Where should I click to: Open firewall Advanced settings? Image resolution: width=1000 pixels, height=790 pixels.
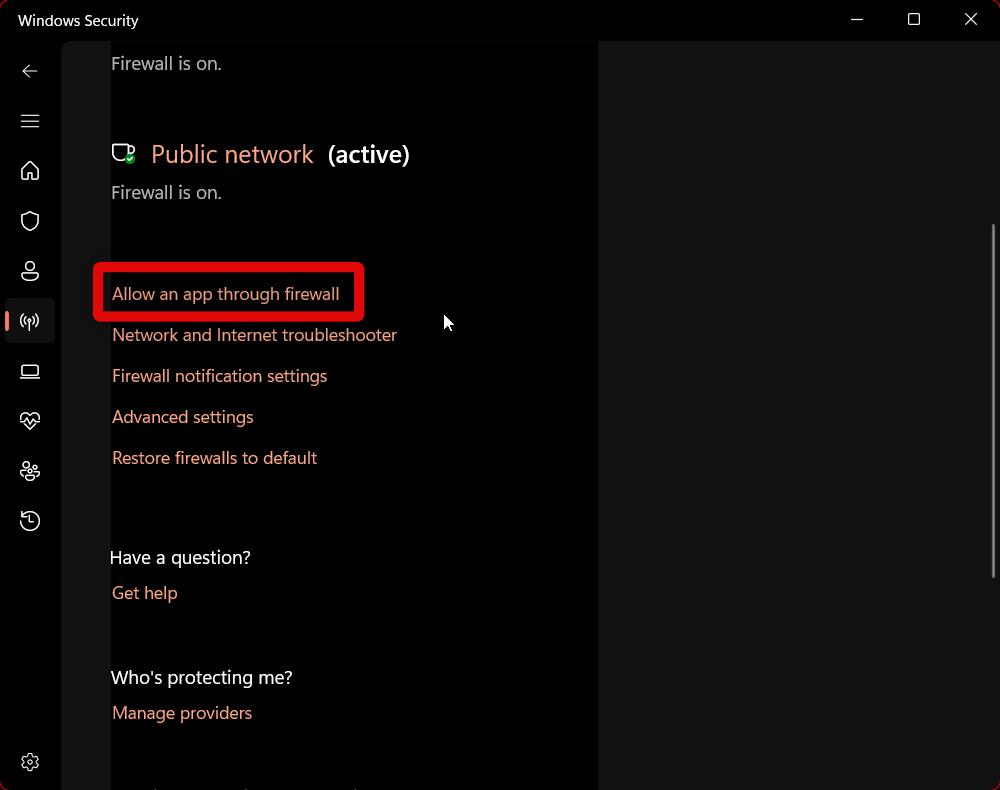(x=183, y=417)
